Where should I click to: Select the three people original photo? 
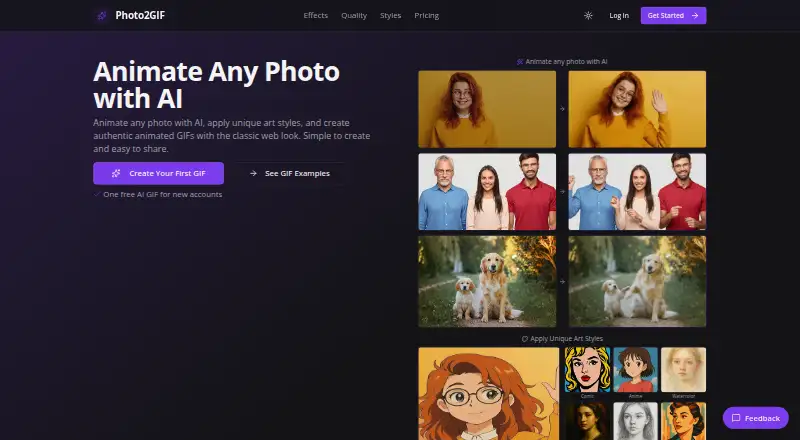[x=487, y=191]
